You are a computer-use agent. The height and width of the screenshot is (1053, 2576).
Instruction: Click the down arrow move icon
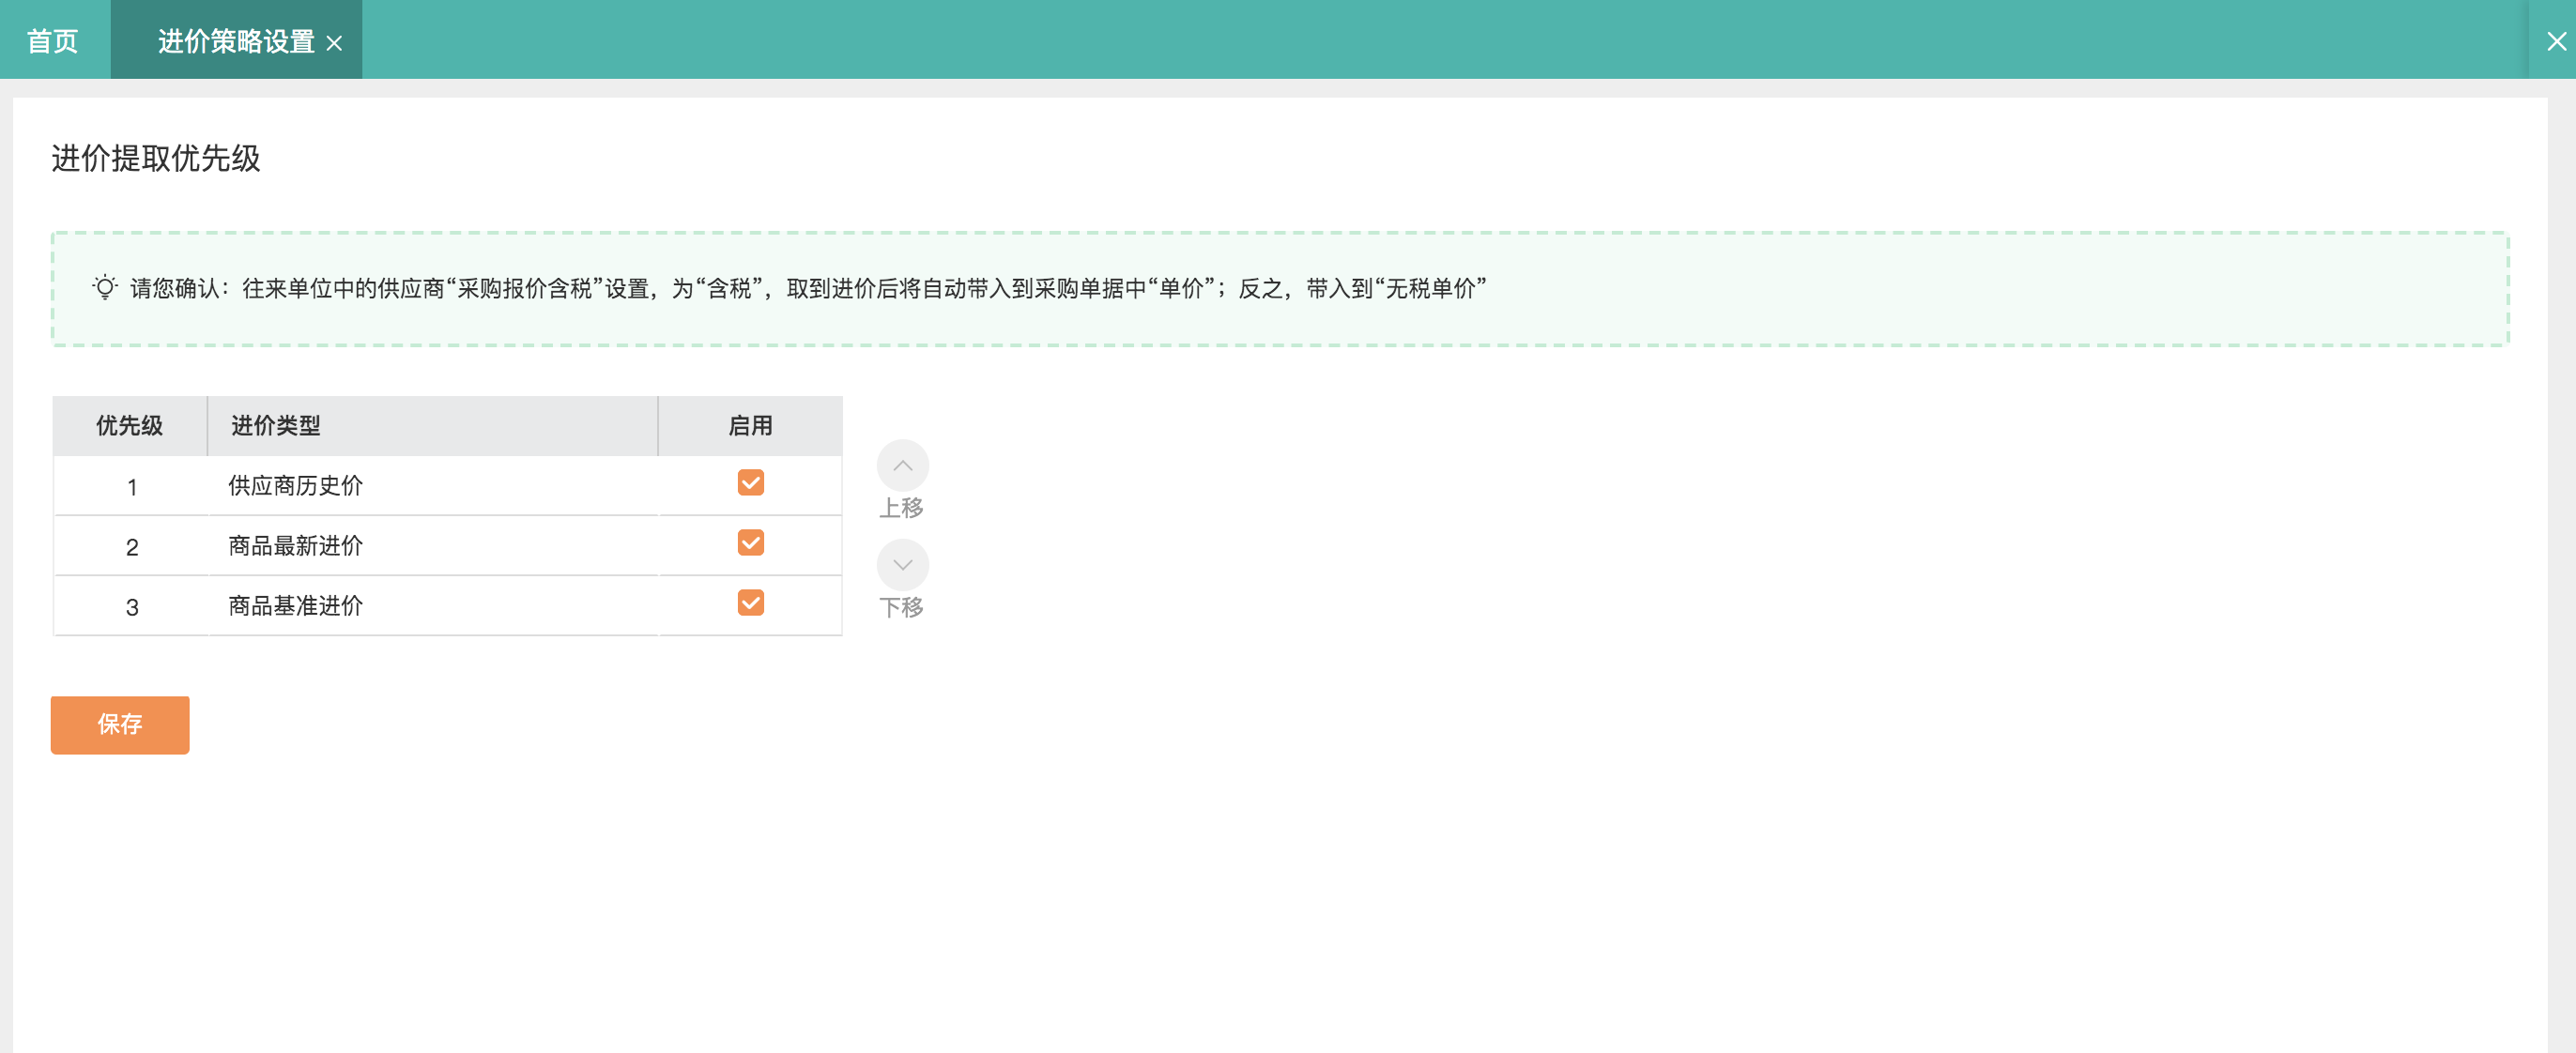pyautogui.click(x=903, y=567)
